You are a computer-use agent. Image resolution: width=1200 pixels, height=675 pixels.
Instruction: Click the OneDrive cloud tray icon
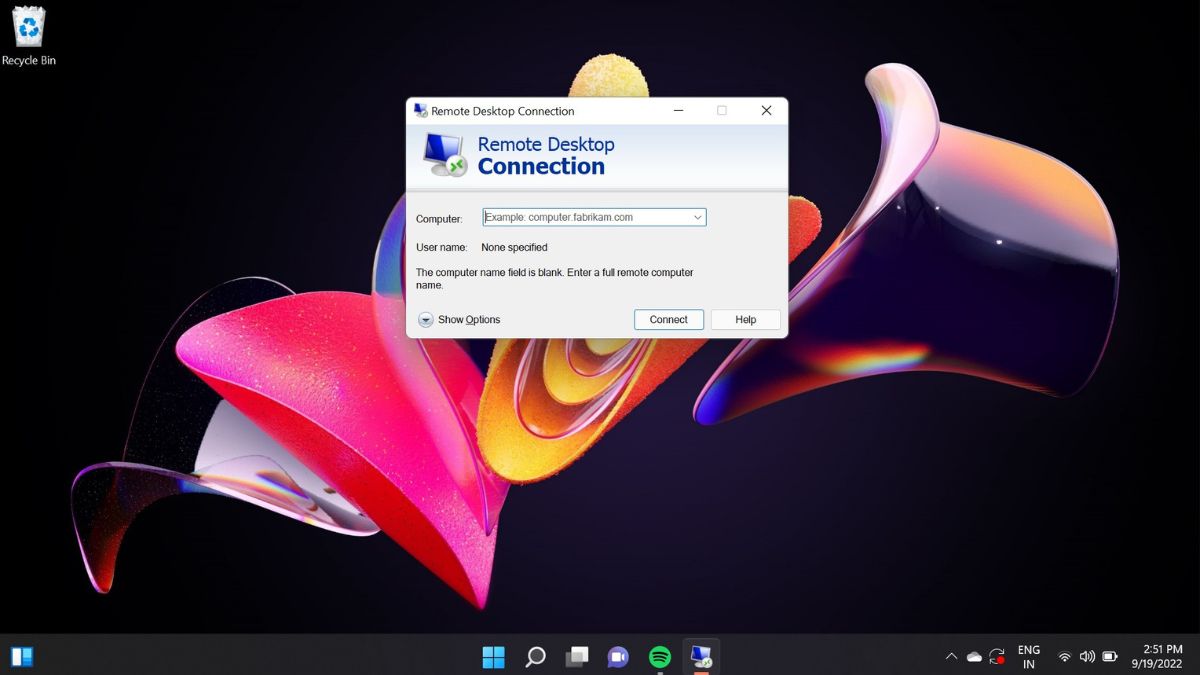974,657
